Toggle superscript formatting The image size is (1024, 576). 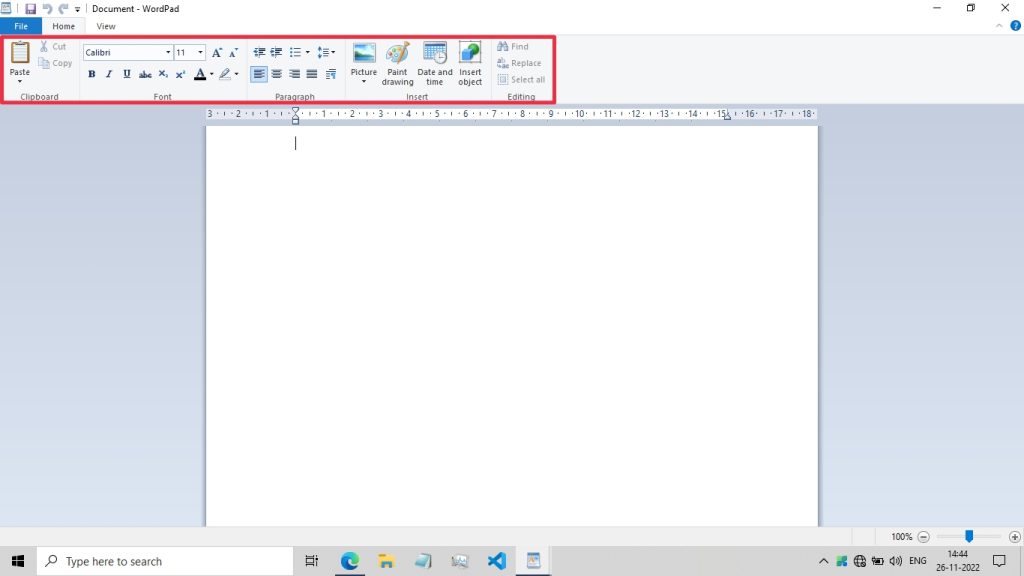(x=180, y=74)
